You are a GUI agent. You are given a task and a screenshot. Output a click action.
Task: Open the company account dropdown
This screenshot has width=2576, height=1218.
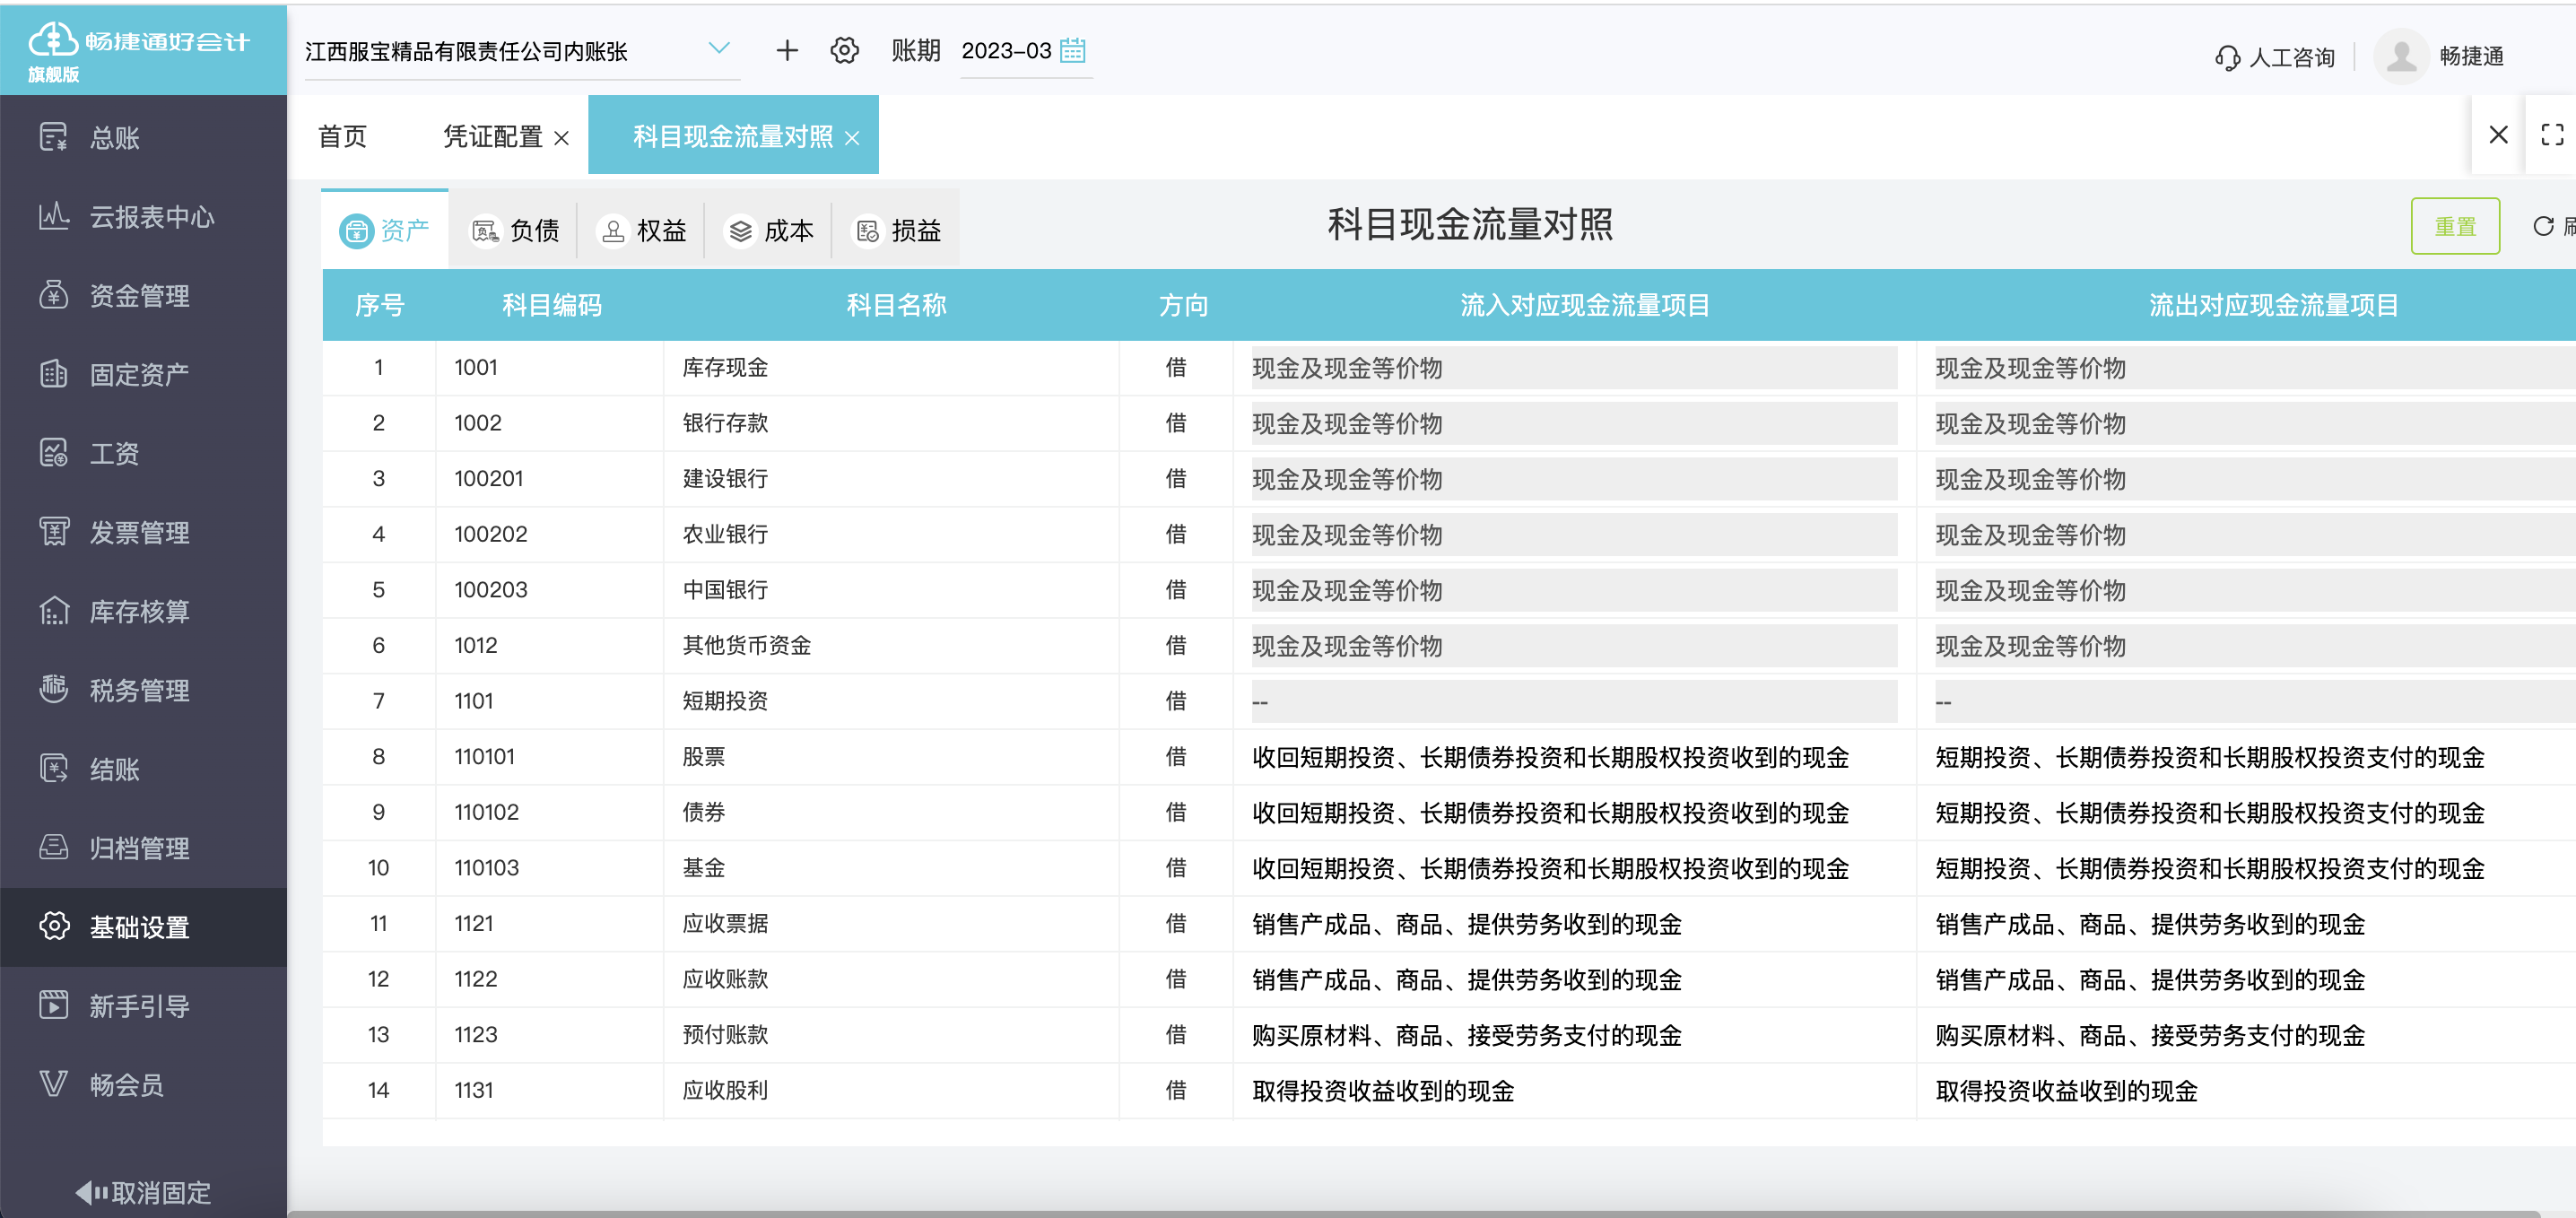[718, 49]
